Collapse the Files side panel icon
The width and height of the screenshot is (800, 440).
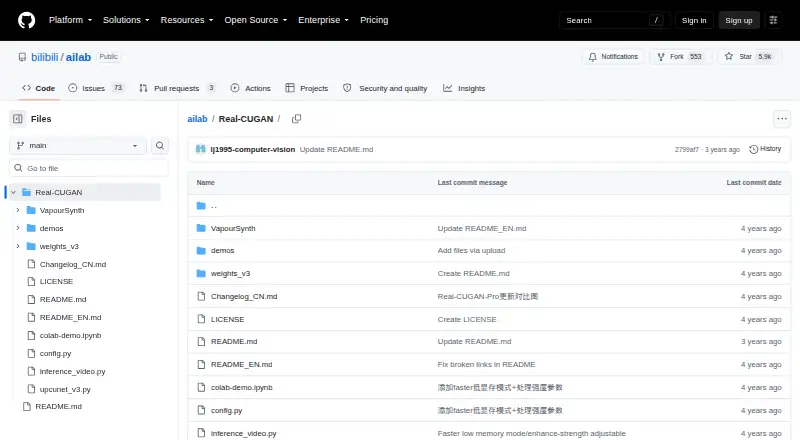tap(18, 119)
